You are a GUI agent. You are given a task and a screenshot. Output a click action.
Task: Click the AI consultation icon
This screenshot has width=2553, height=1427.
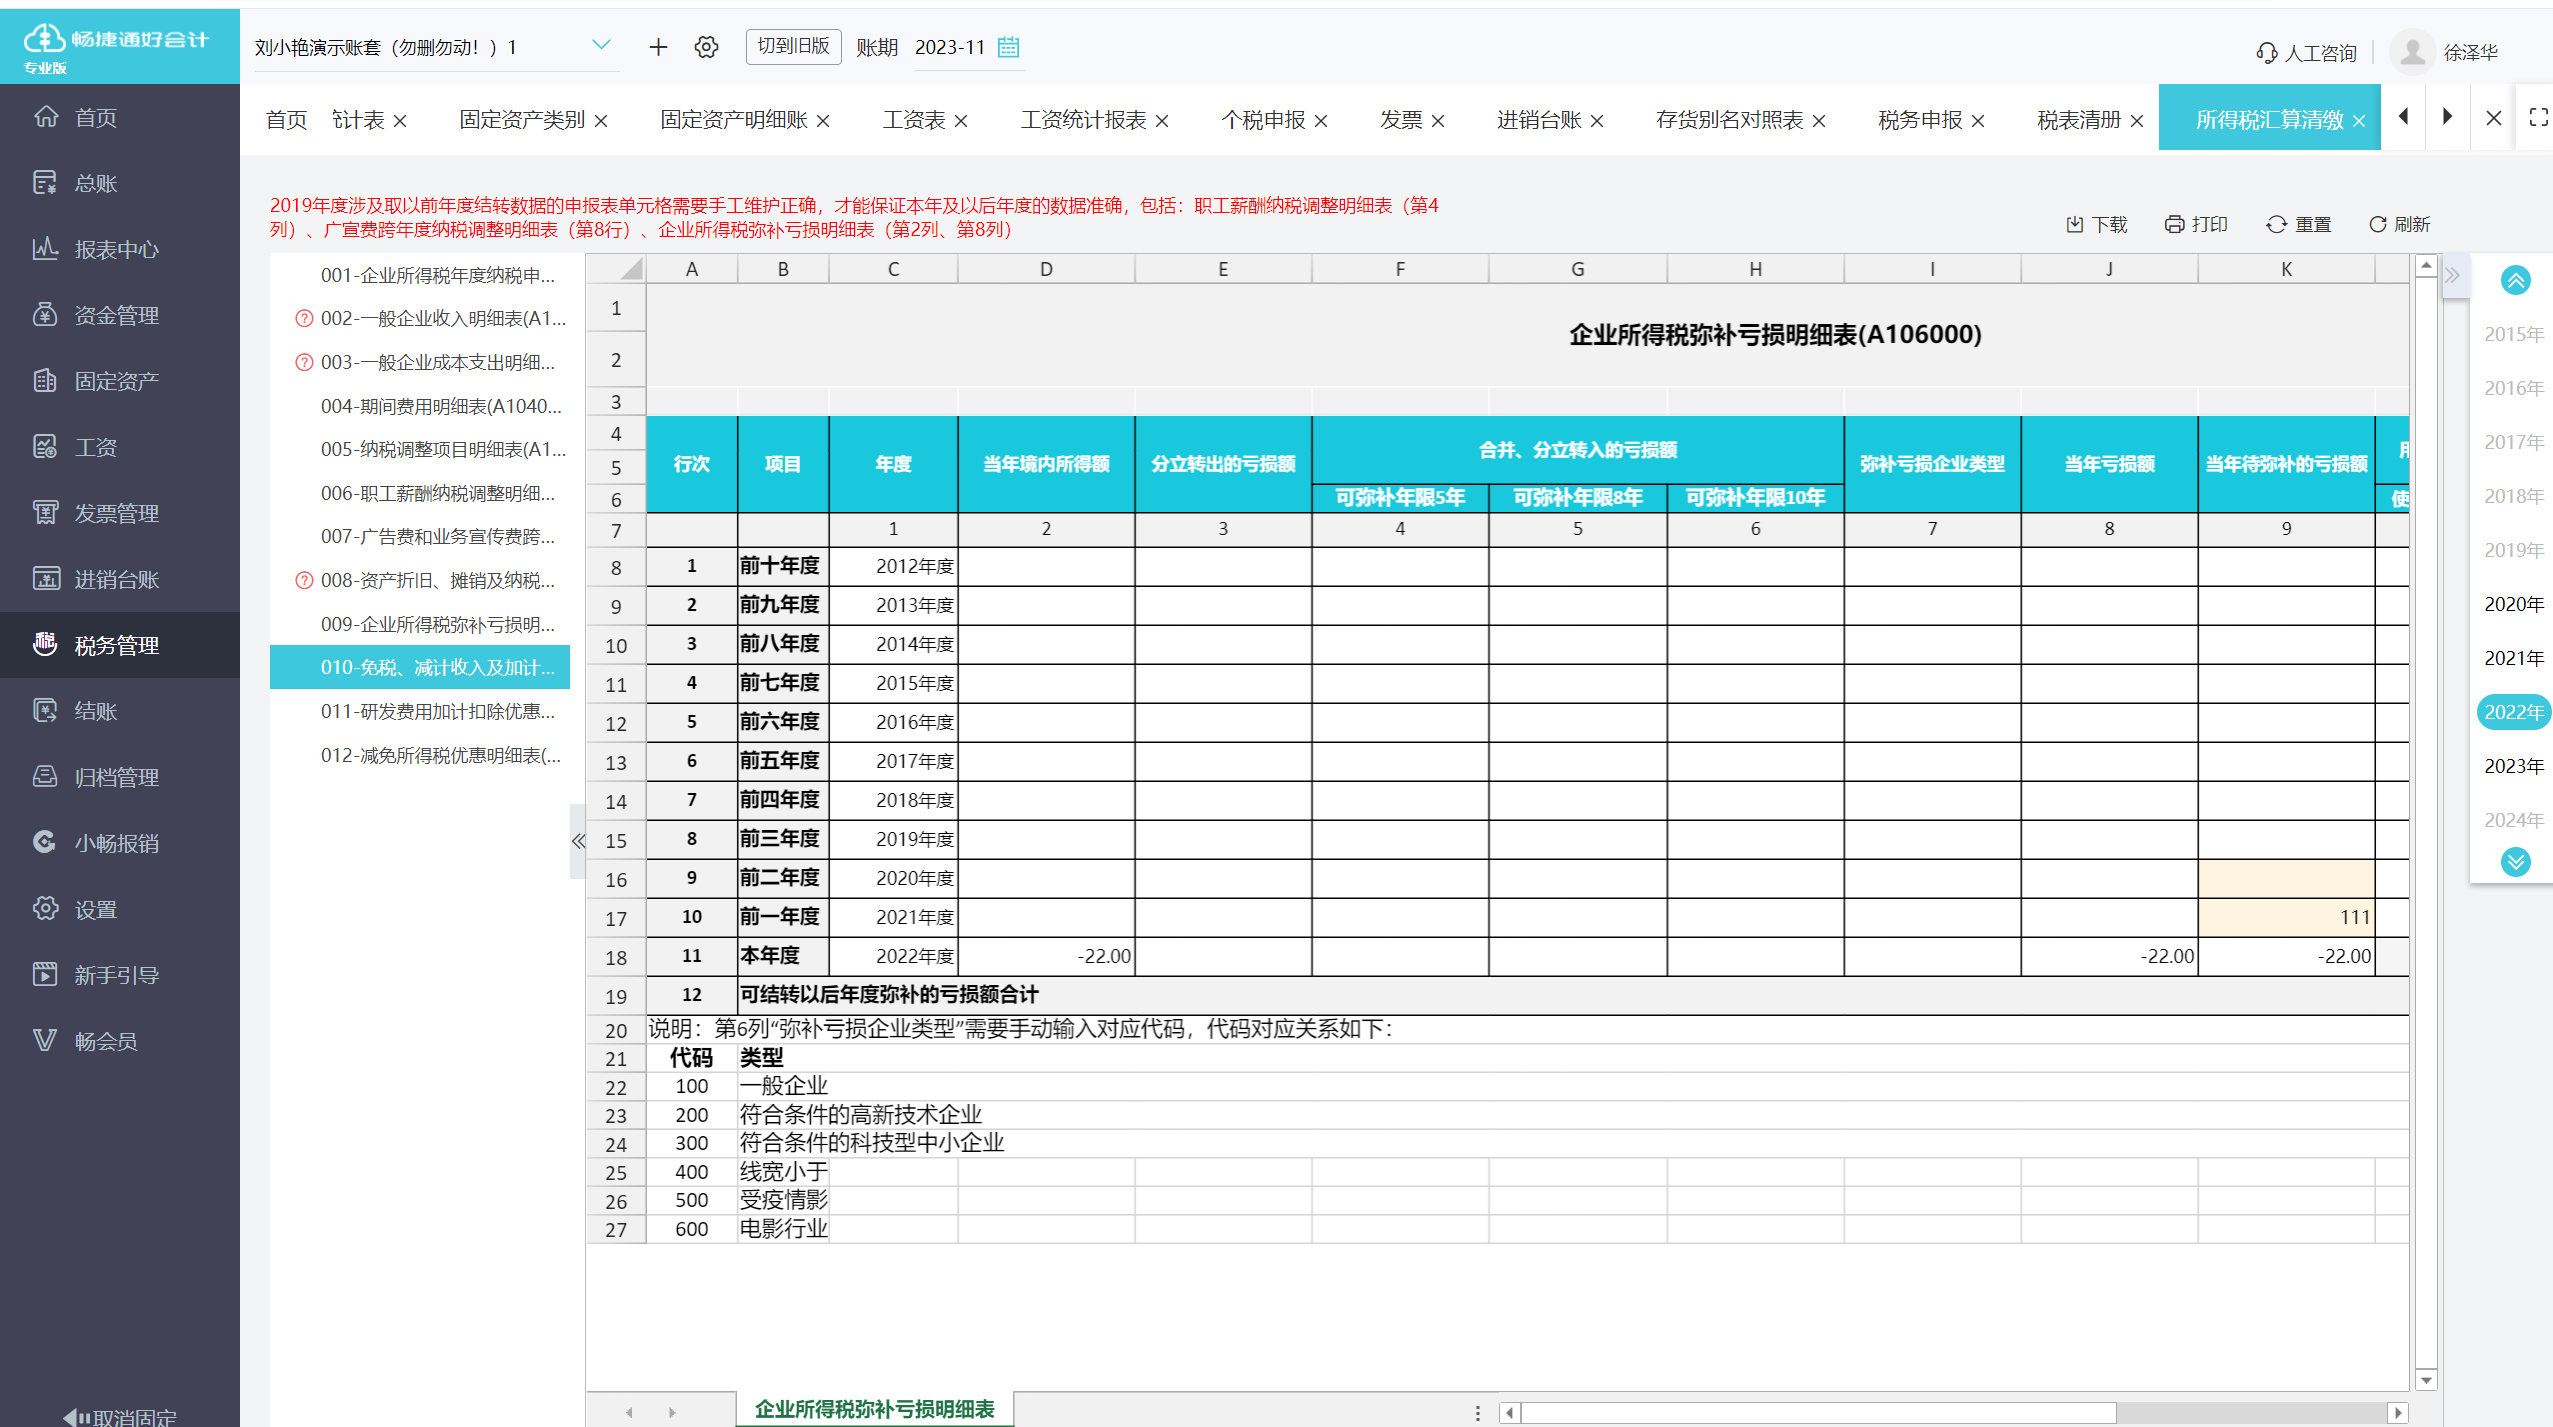click(2271, 49)
